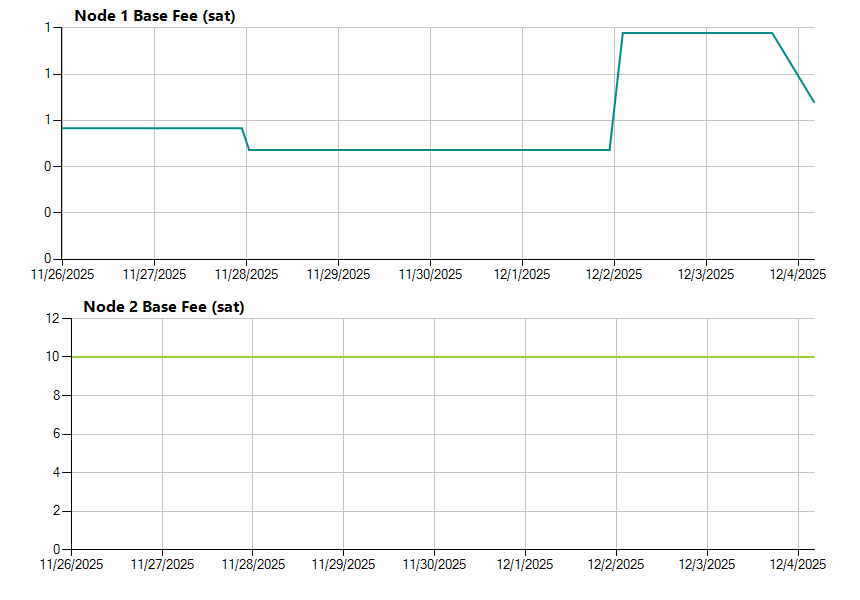Click 12/3/2025 label below Node 2 chart
Screen dimensions: 860x600
coord(707,564)
